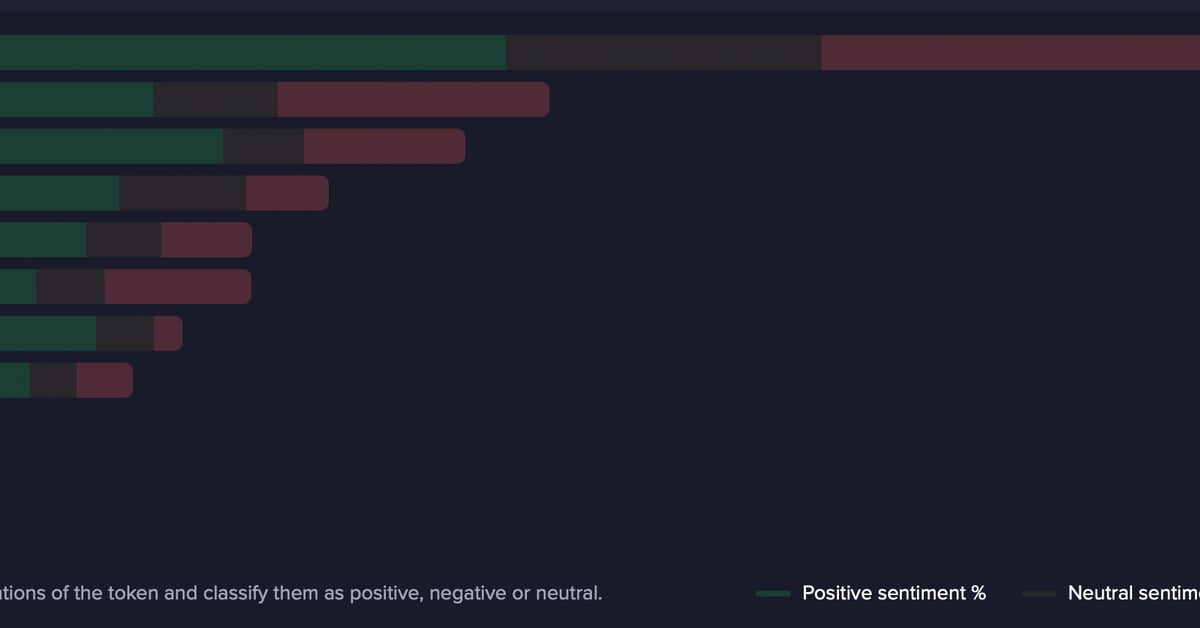The image size is (1200, 628).
Task: Toggle the Positive sentiment % legend label
Action: click(x=894, y=593)
